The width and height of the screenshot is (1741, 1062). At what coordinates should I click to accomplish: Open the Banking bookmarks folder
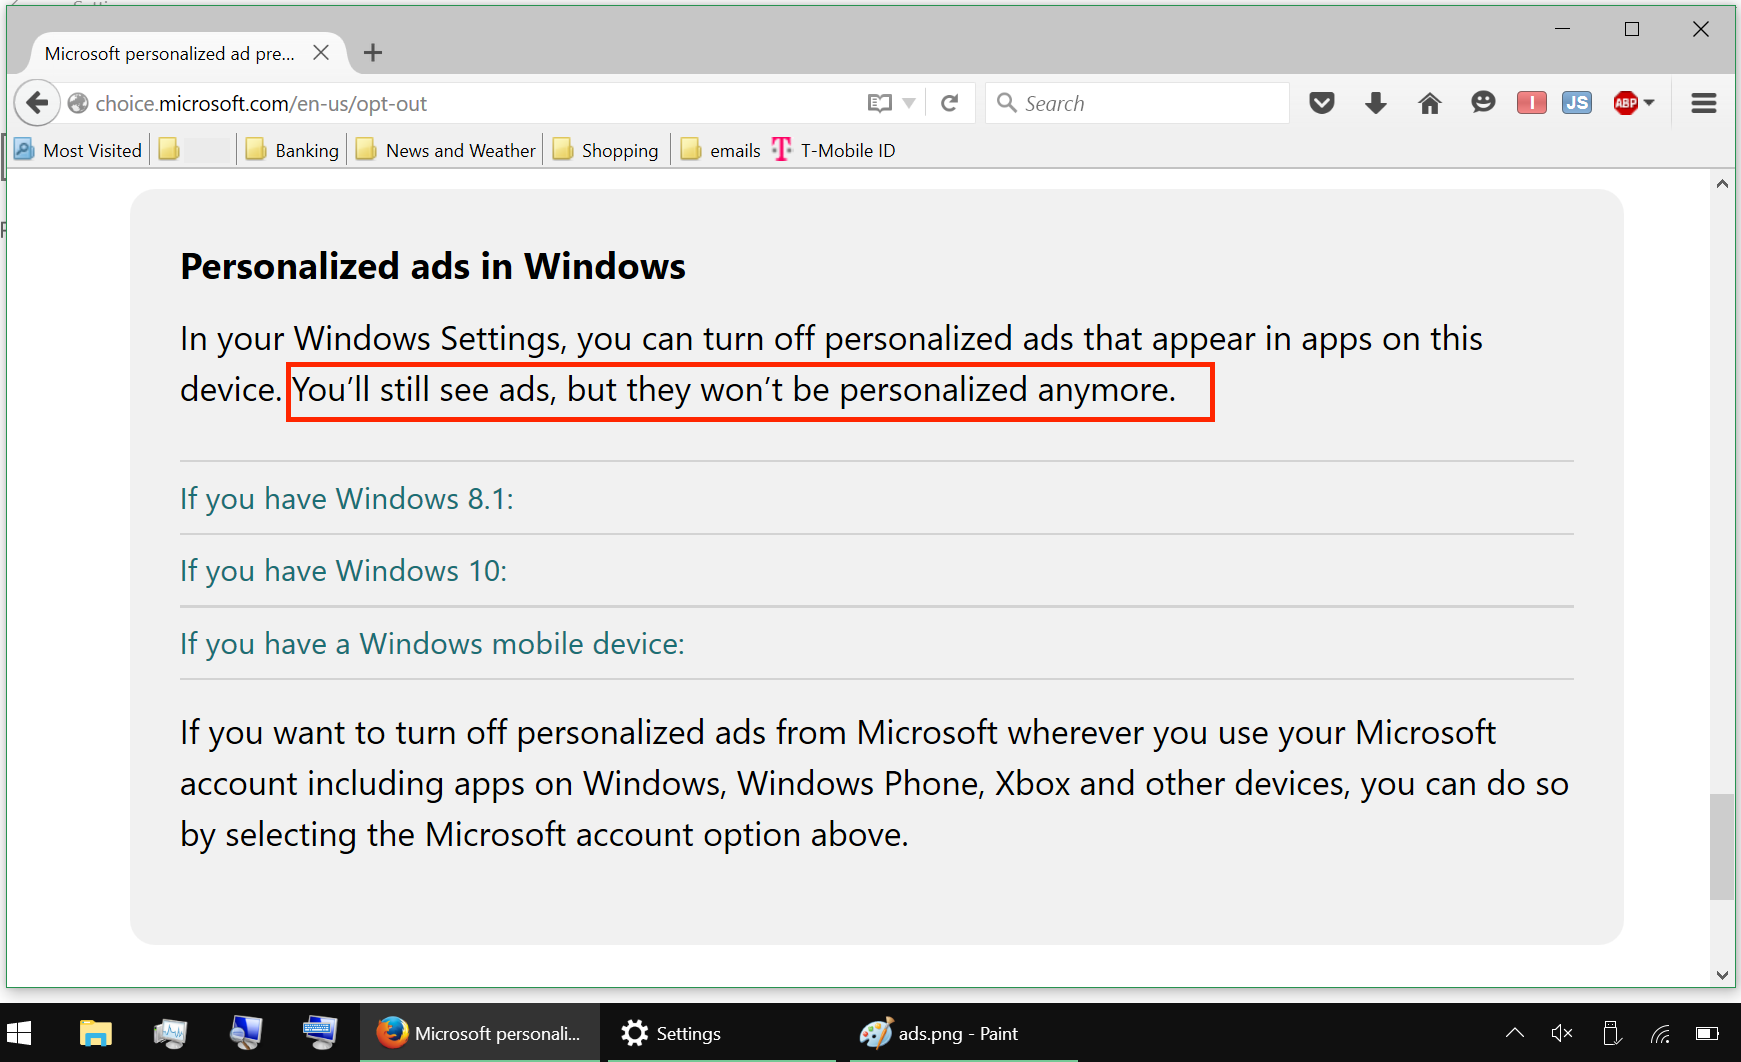coord(293,150)
